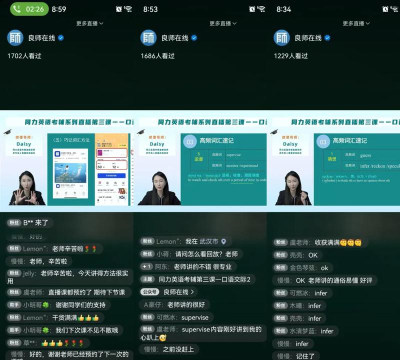
Task: Tap 可燃冰's "supervise" comment
Action: (176, 318)
